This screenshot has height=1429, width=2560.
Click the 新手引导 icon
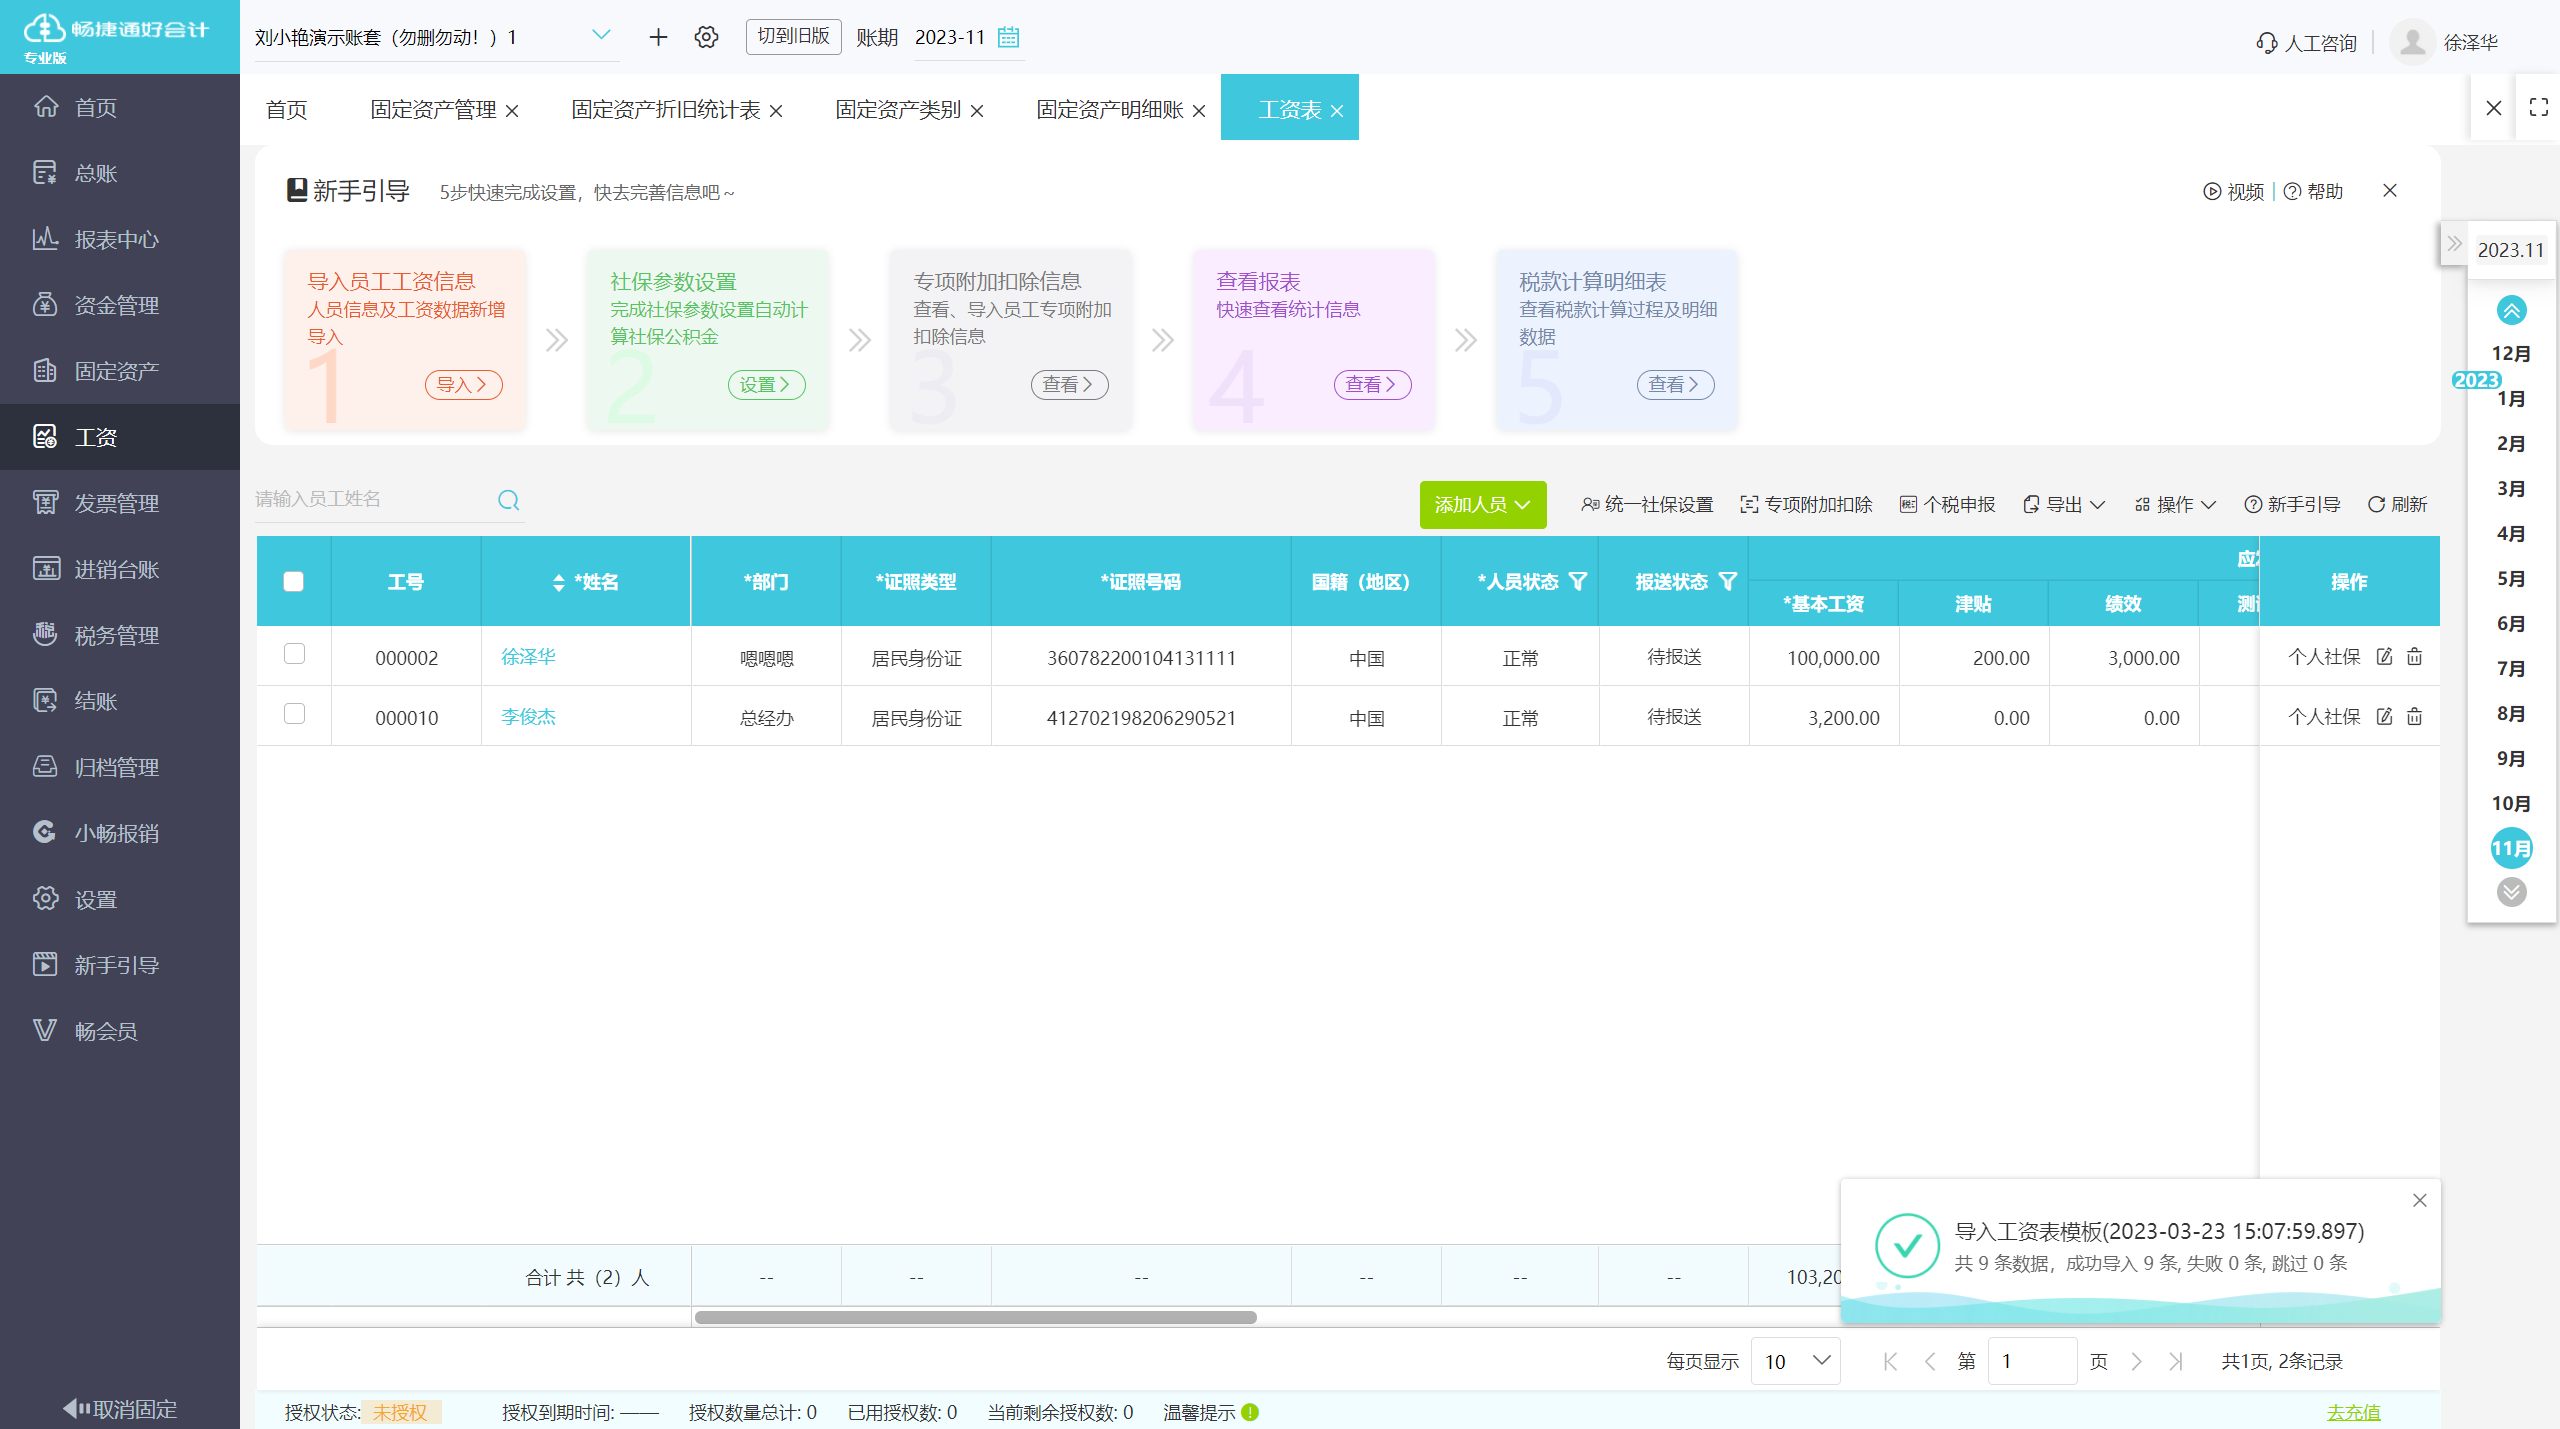[42, 965]
